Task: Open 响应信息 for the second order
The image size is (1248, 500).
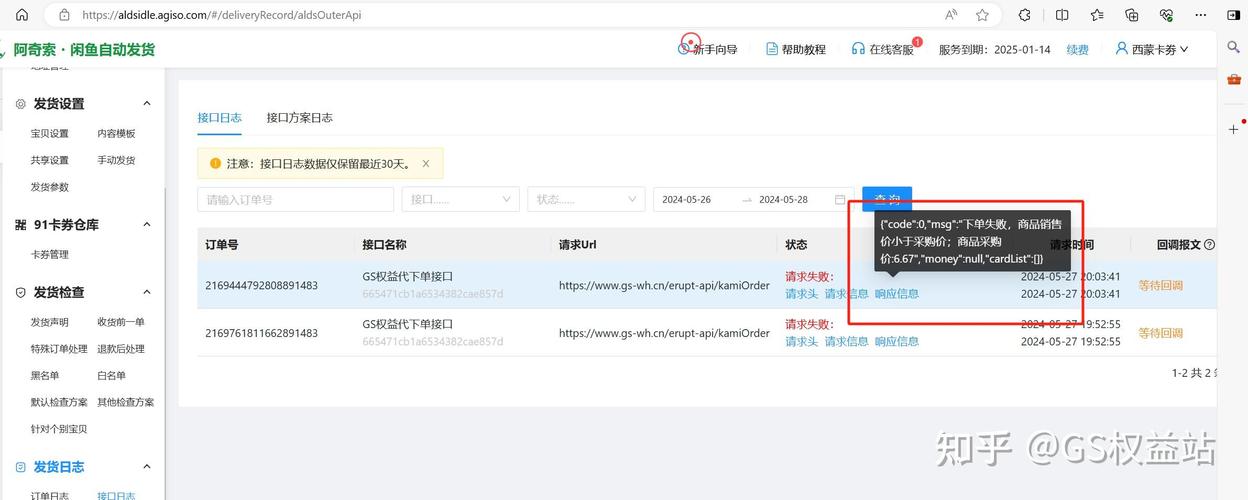Action: (896, 341)
